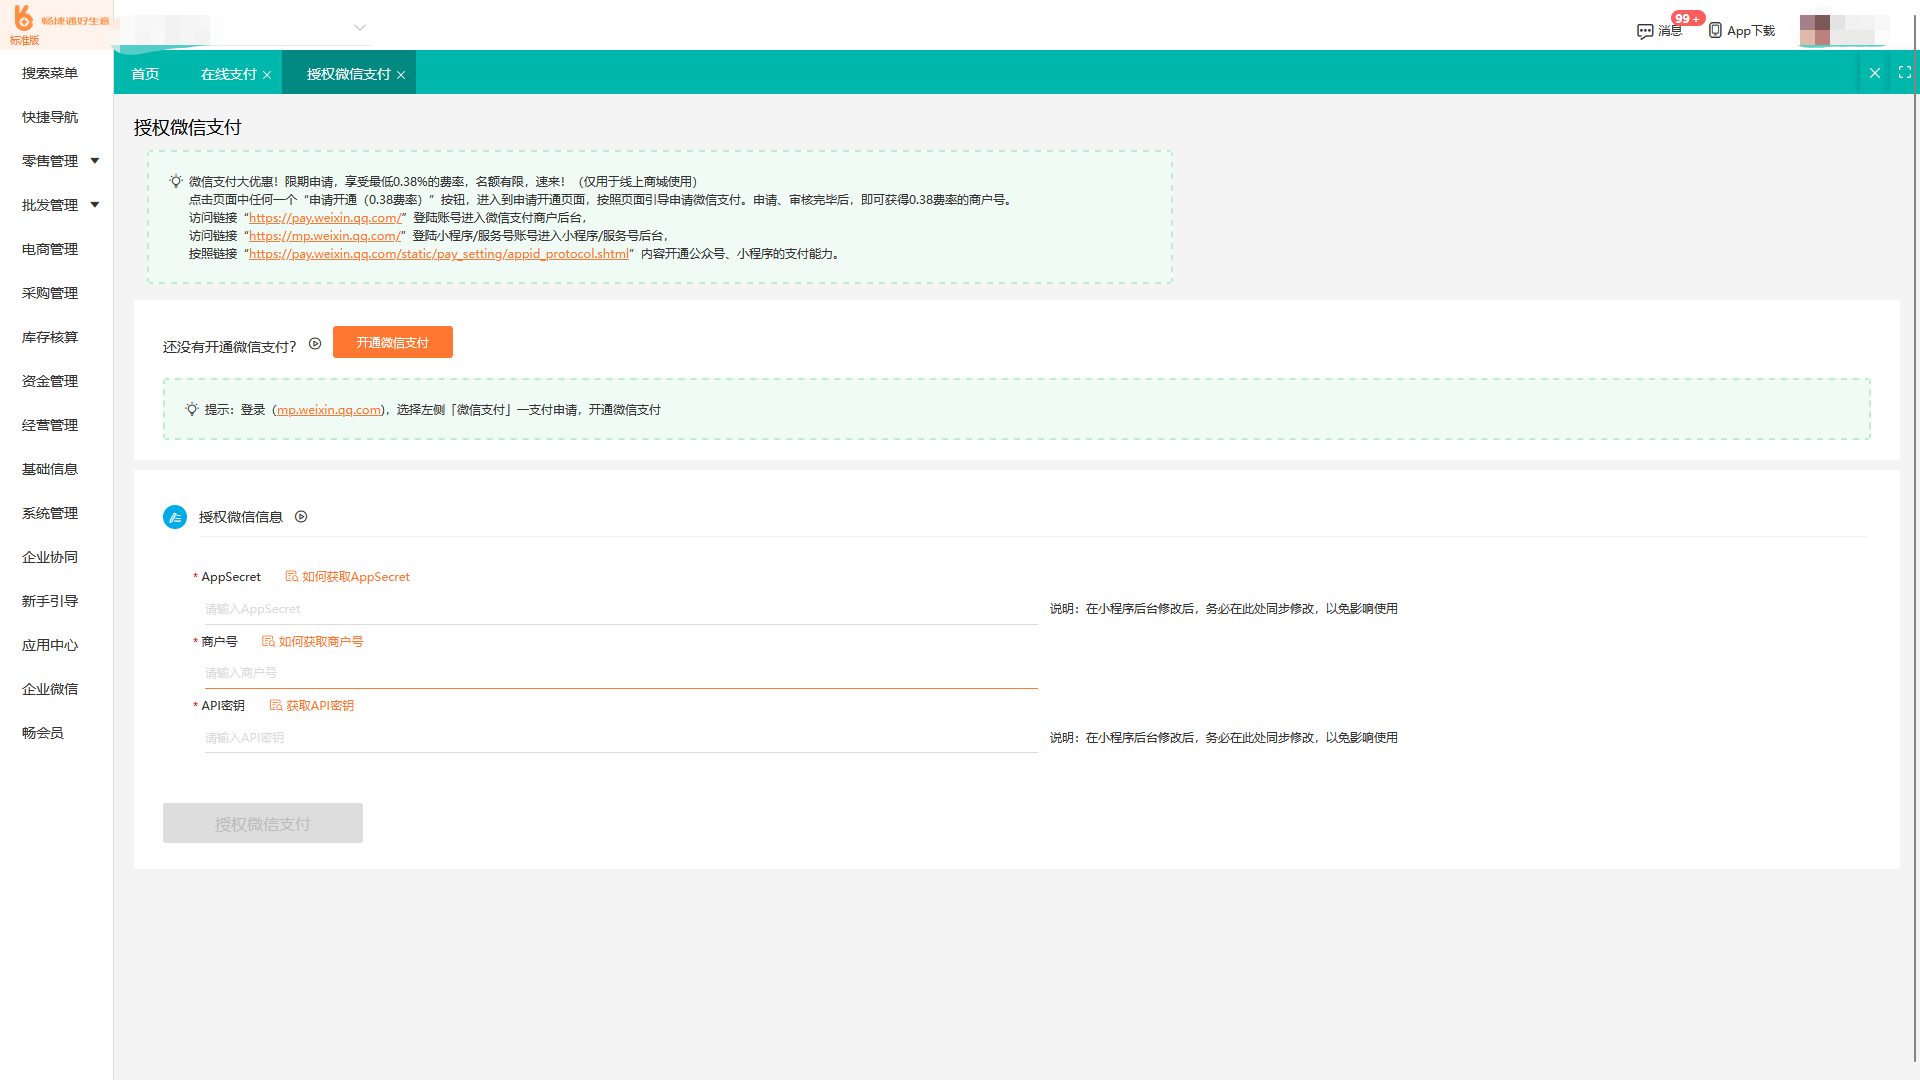Click the 获取API密钥 help icon
Viewport: 1920px width, 1080px height.
point(273,705)
